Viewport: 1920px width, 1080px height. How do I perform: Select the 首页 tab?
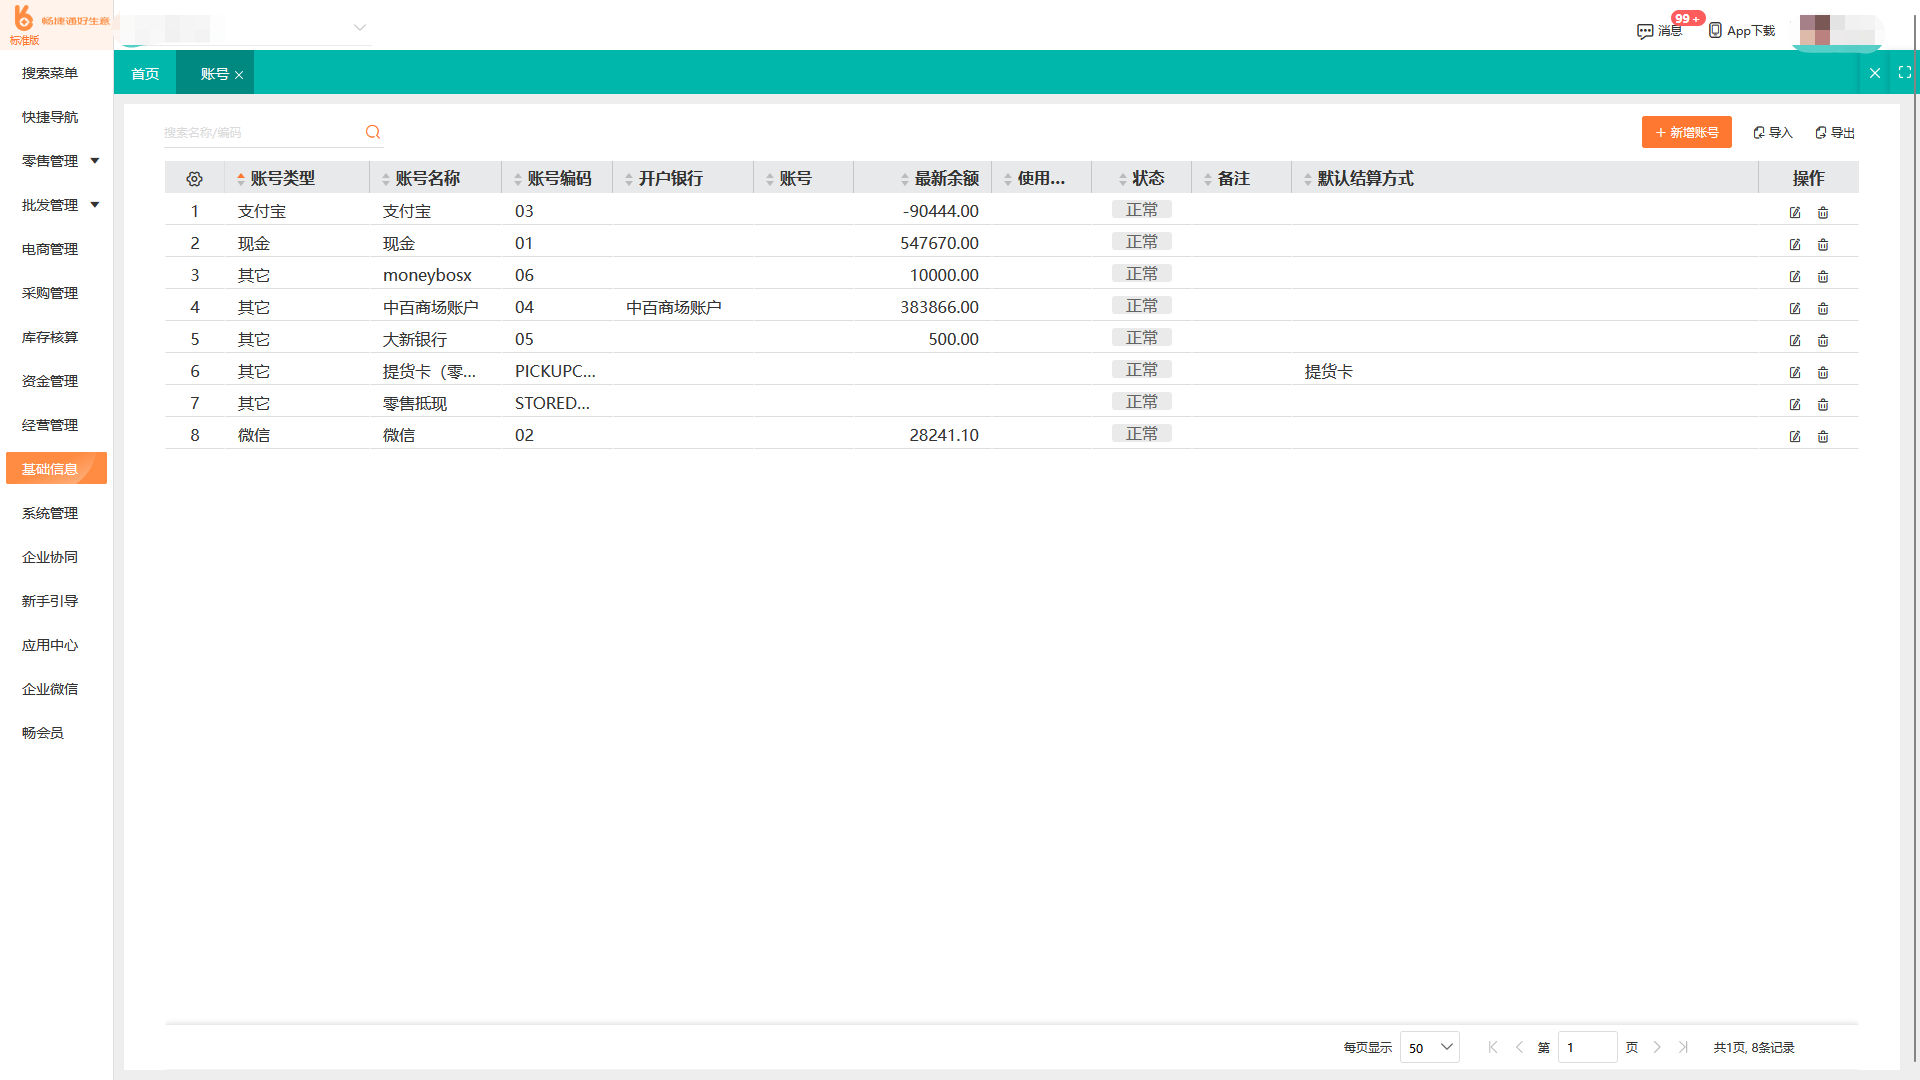146,73
